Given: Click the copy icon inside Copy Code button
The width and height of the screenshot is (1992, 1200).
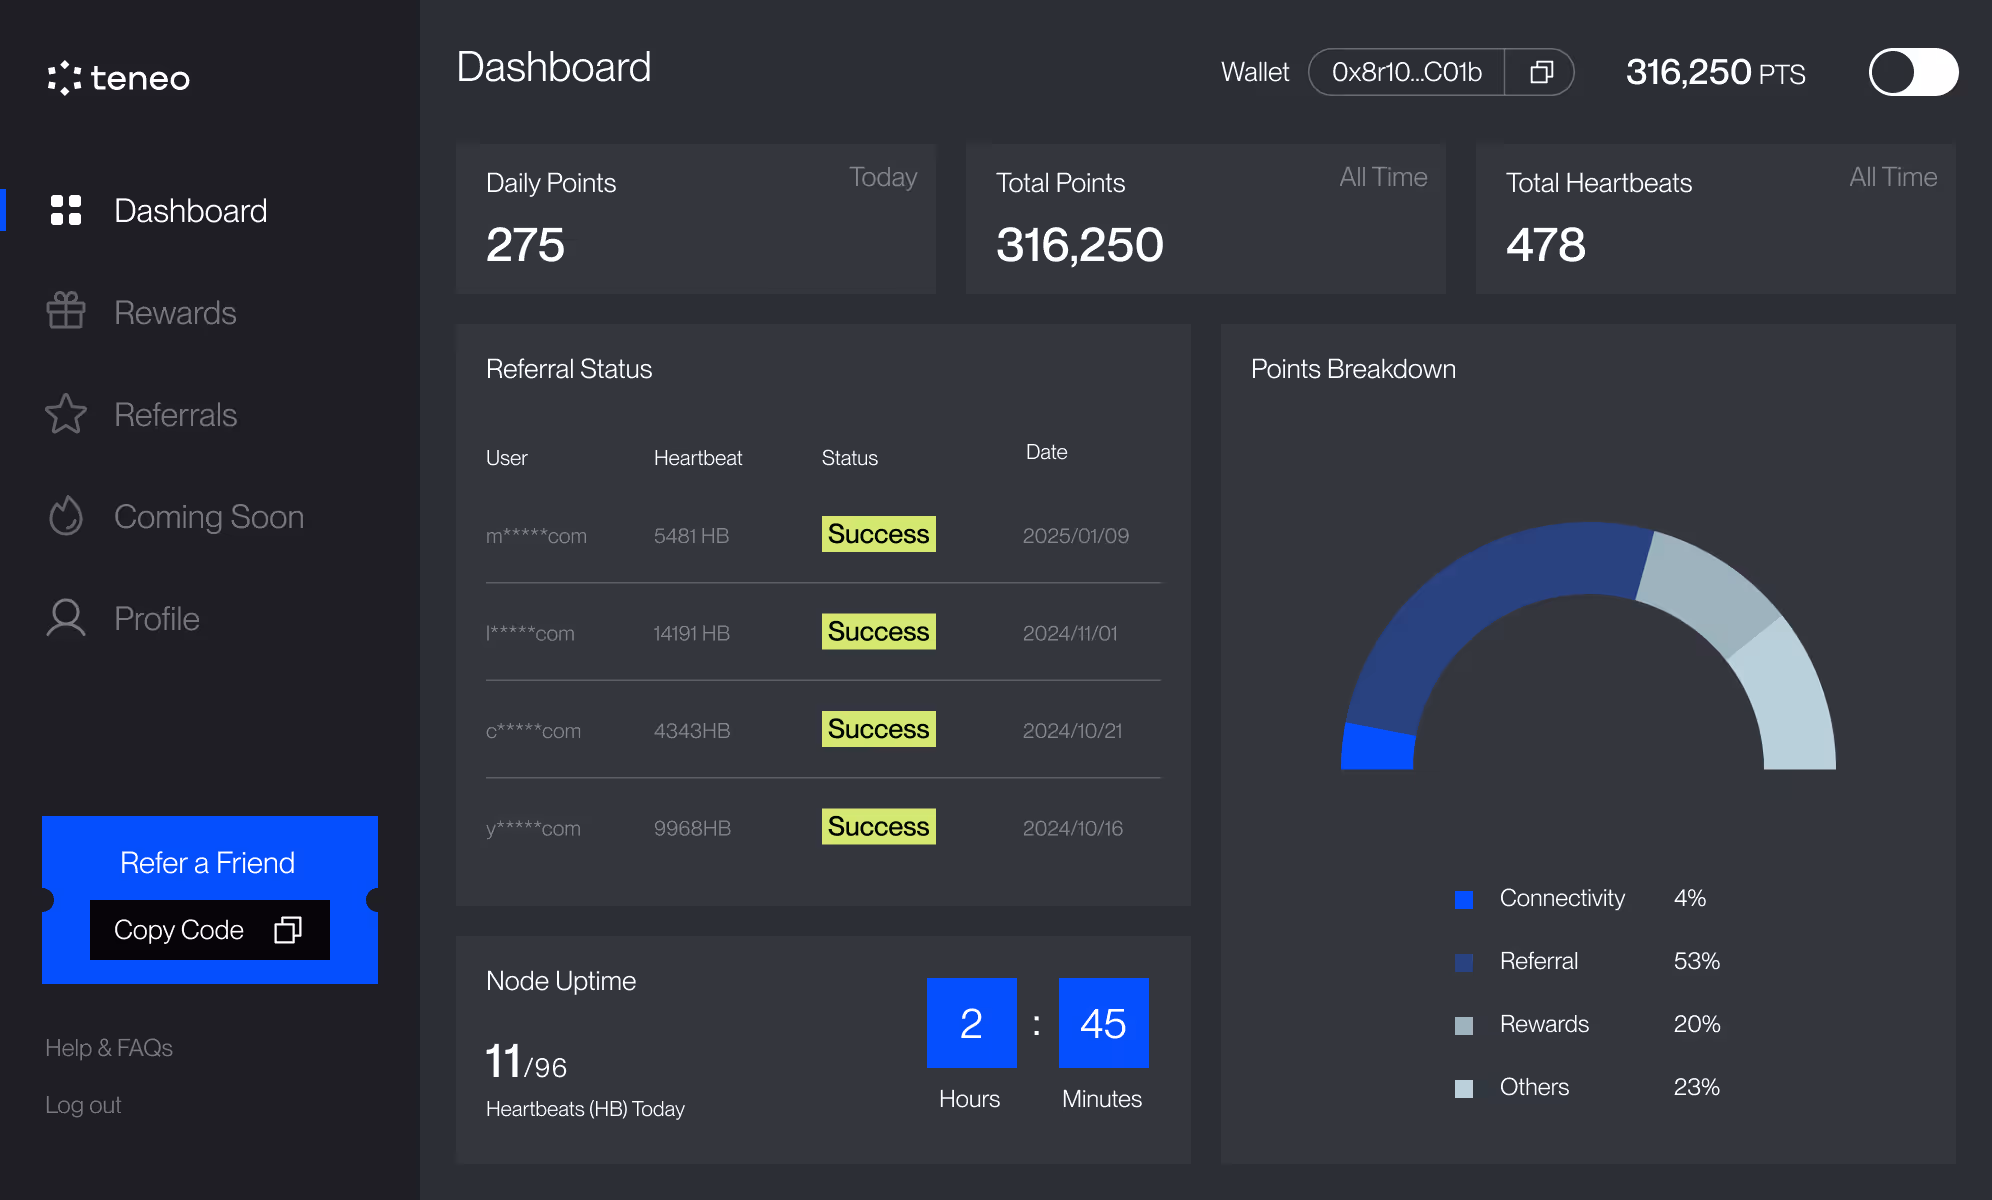Looking at the screenshot, I should coord(287,930).
